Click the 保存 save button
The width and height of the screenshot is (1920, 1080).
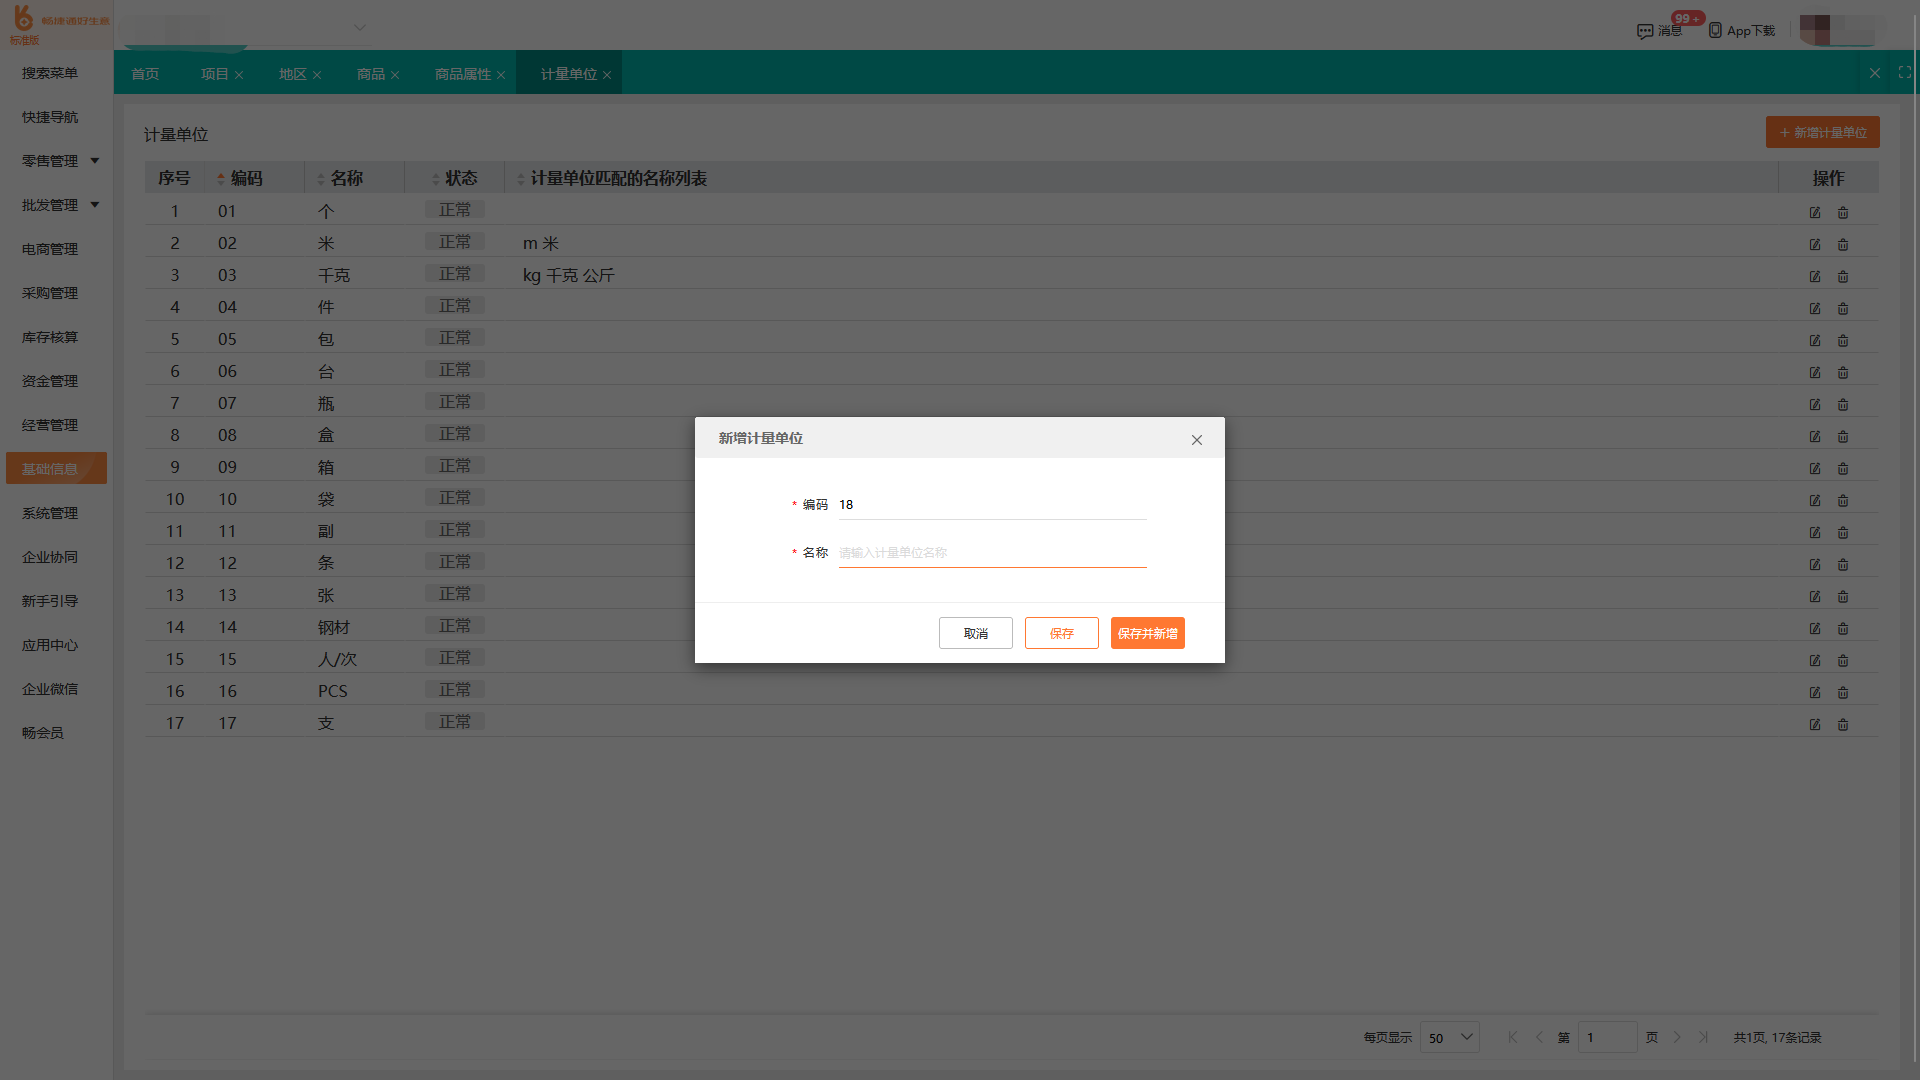1062,633
